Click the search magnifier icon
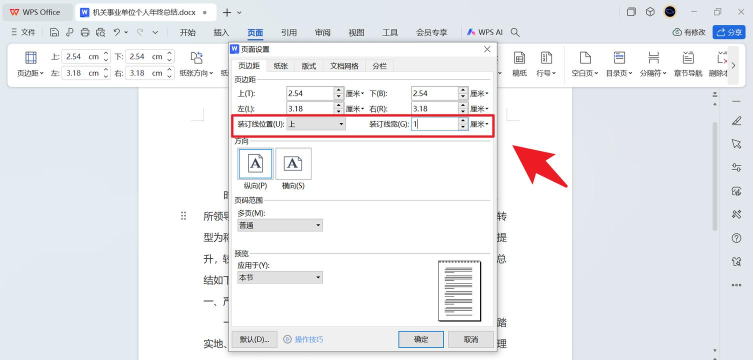Viewport: 753px width, 360px height. click(515, 32)
